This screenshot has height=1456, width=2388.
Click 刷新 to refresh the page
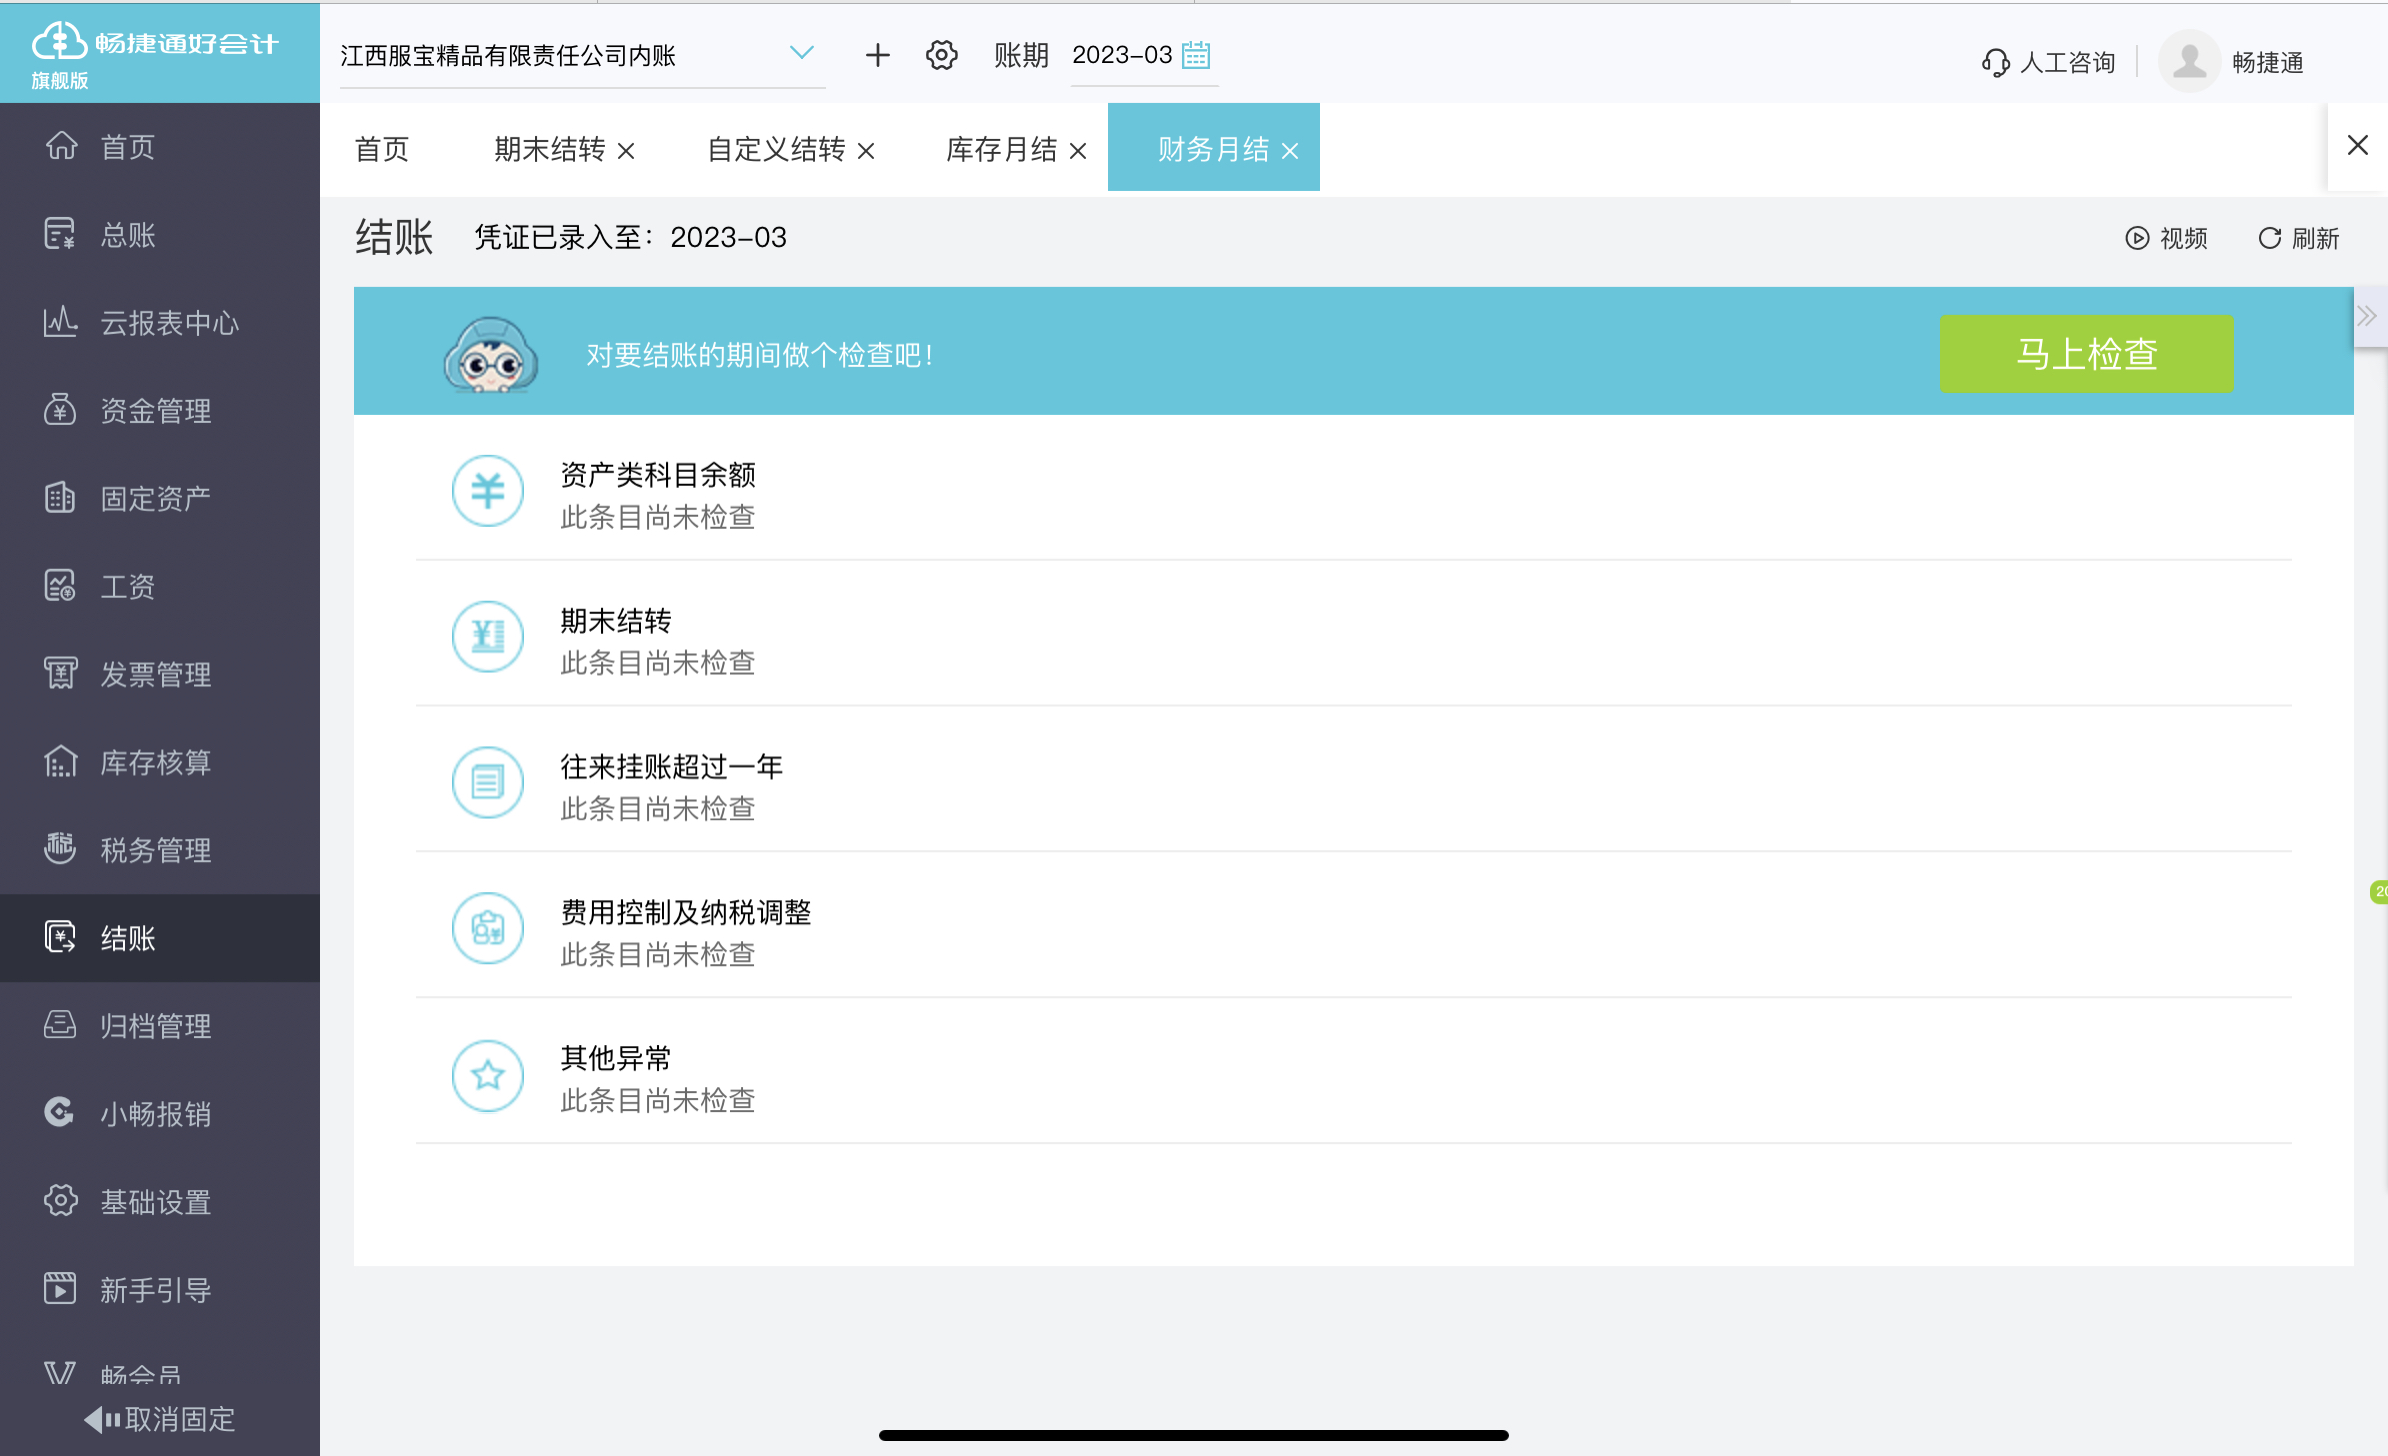point(2301,237)
